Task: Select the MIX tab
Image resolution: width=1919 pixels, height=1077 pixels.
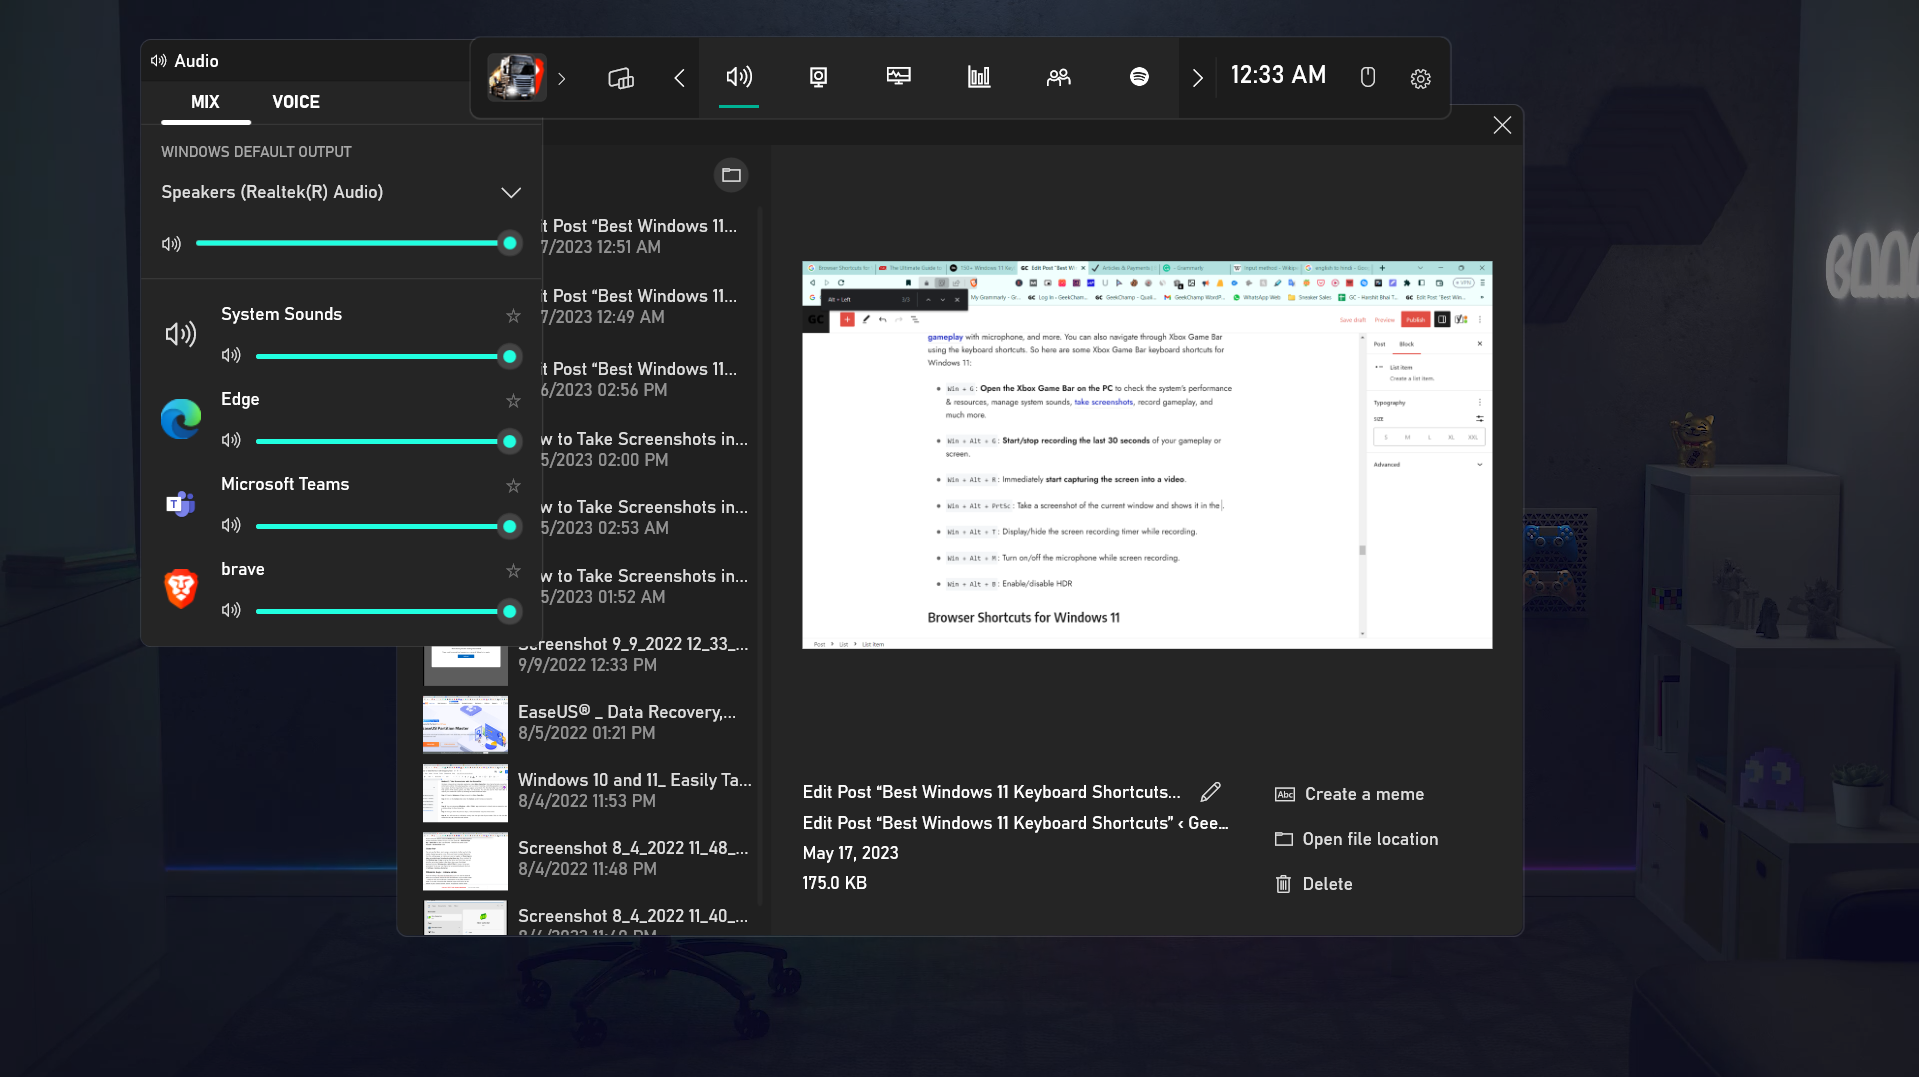Action: pos(205,102)
